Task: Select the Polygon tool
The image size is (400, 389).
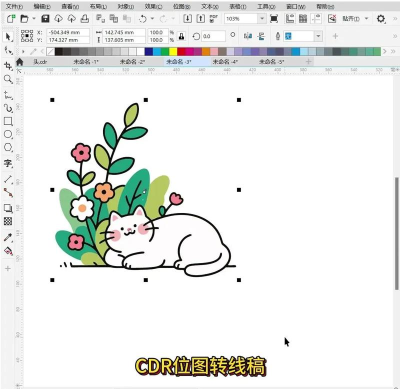Action: click(8, 147)
